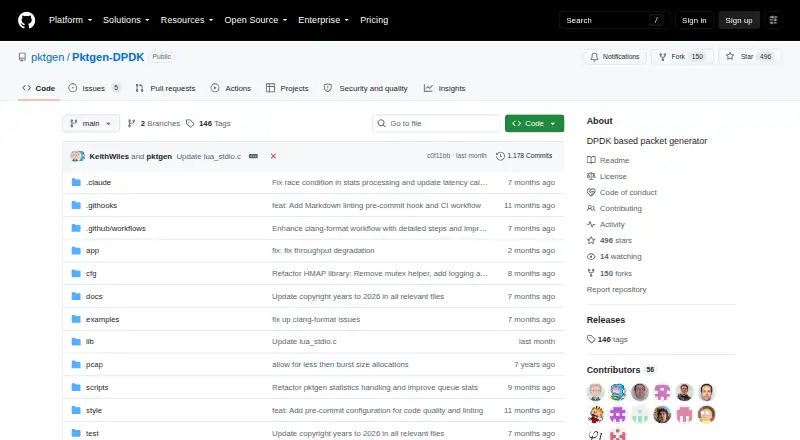Image resolution: width=800 pixels, height=440 pixels.
Task: Open the License link in About
Action: coord(607,176)
